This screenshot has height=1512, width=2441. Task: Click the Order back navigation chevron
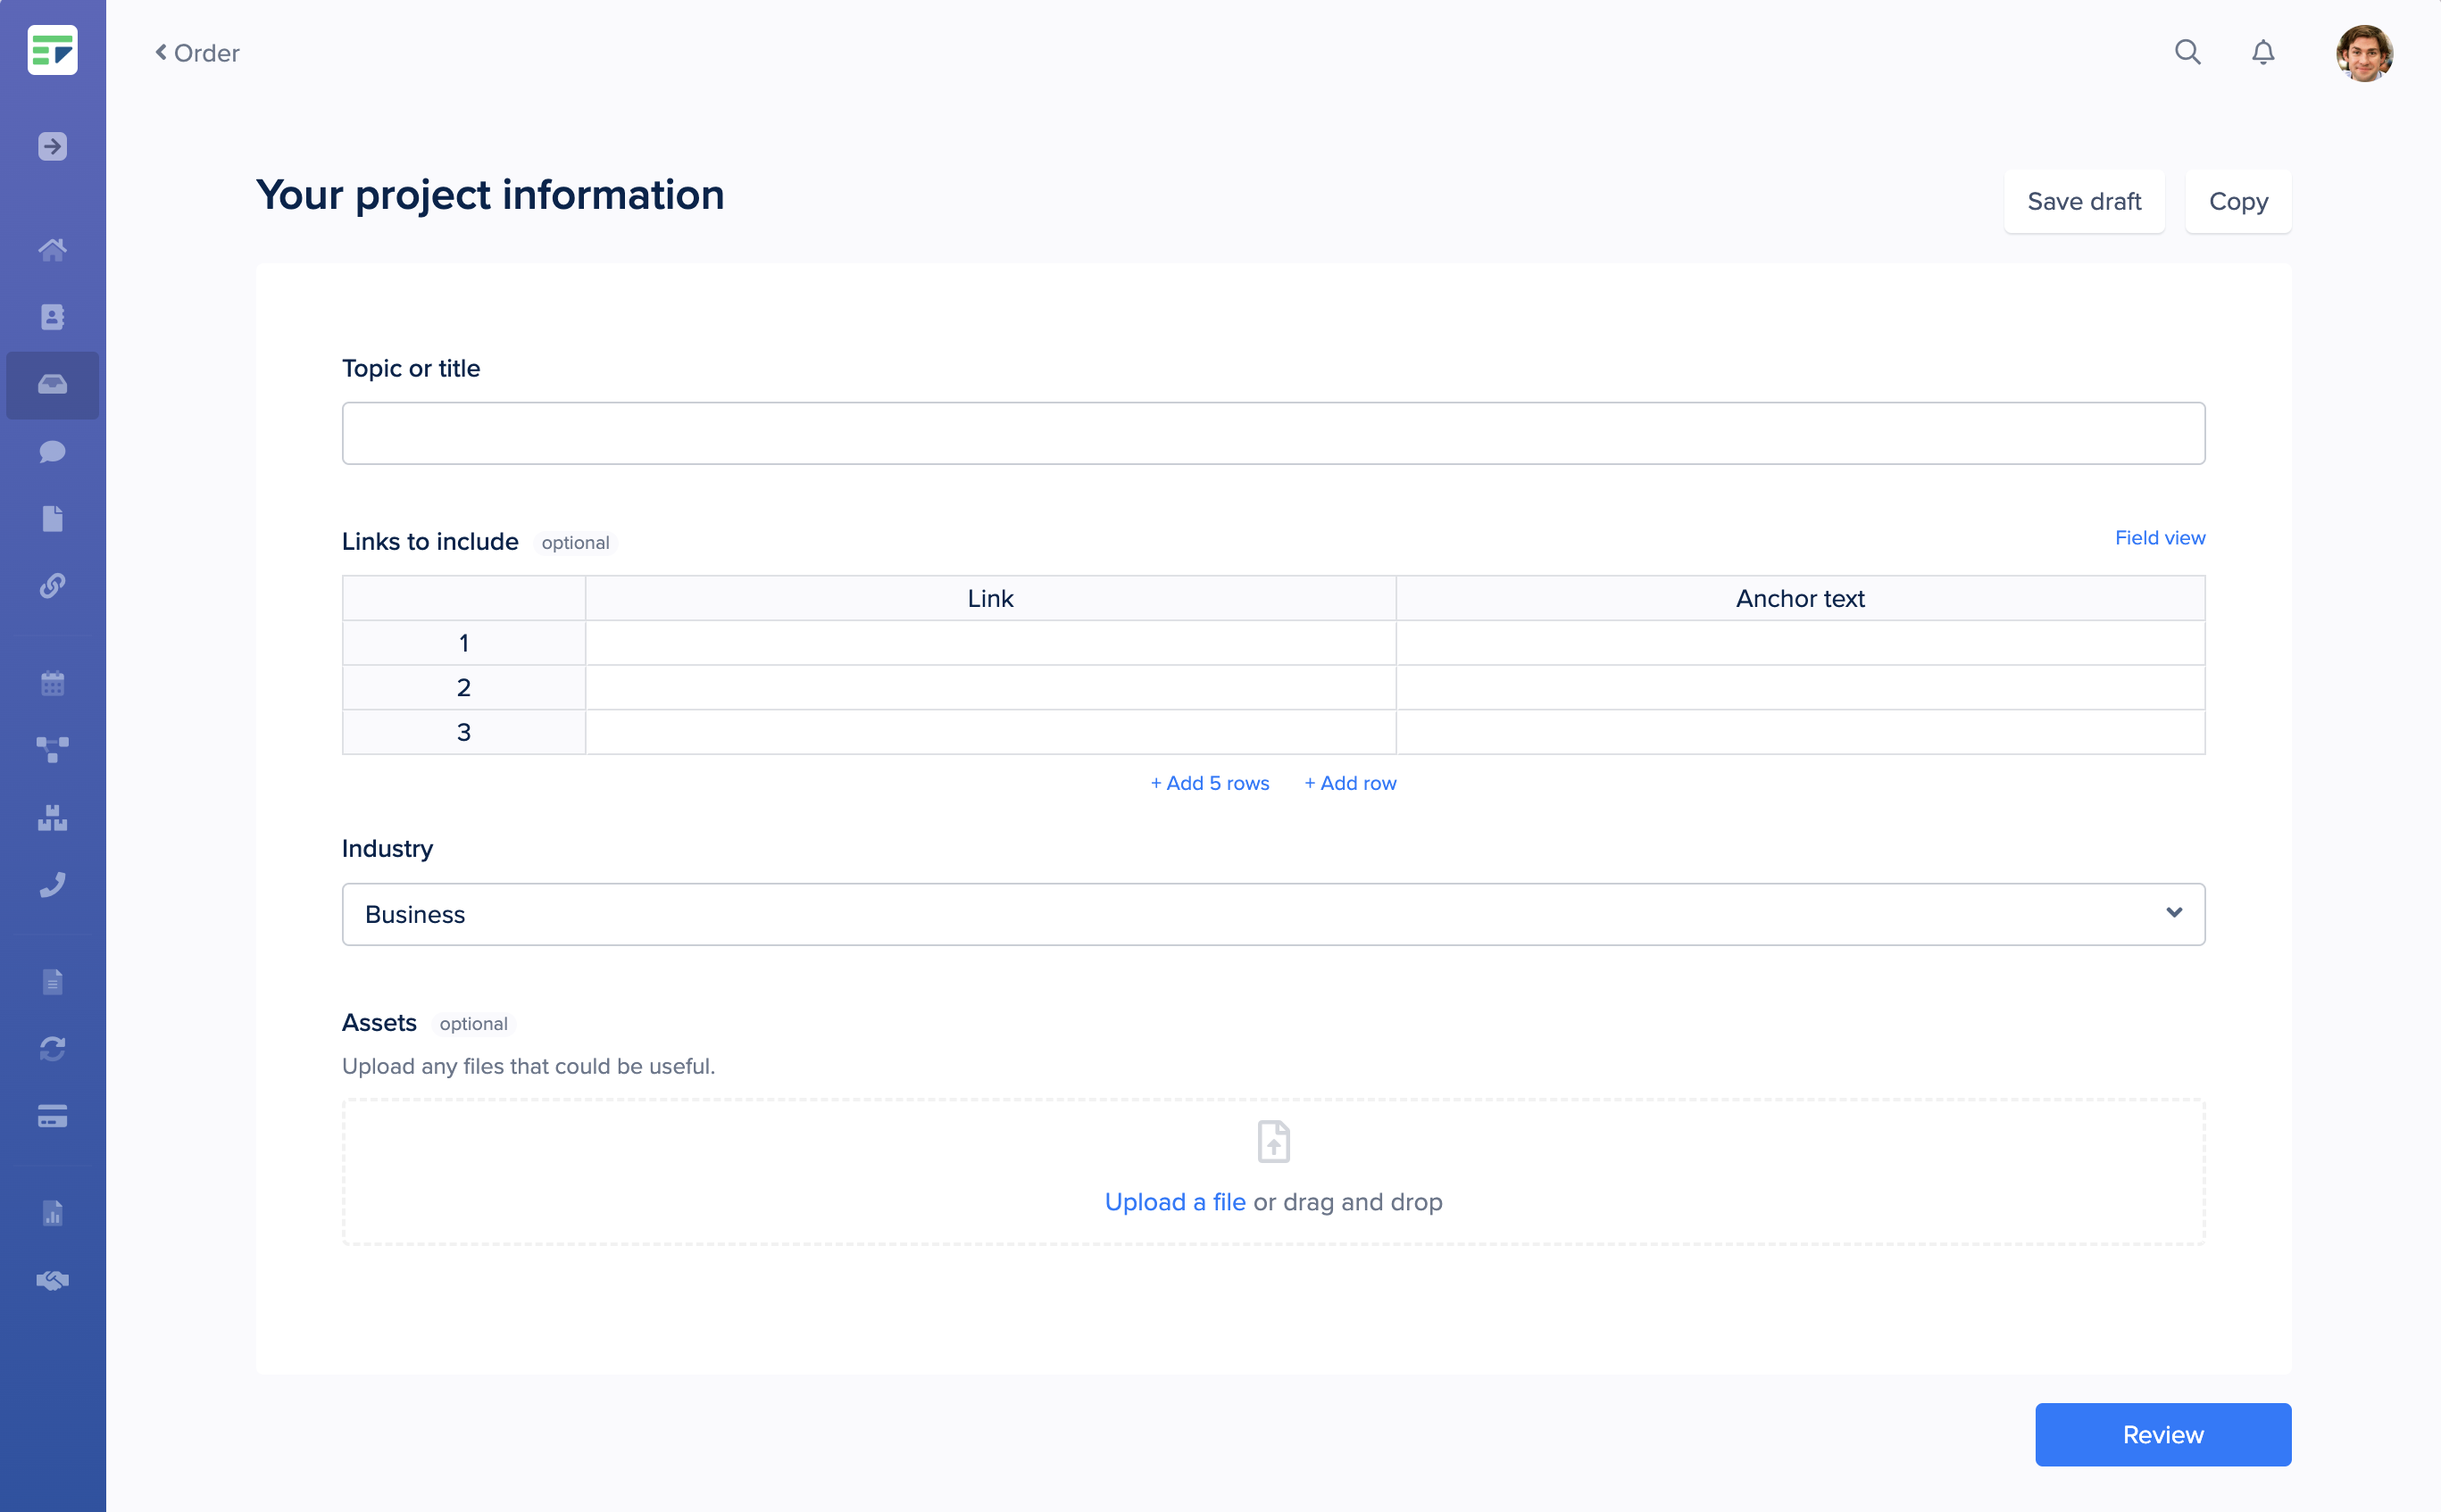coord(161,53)
